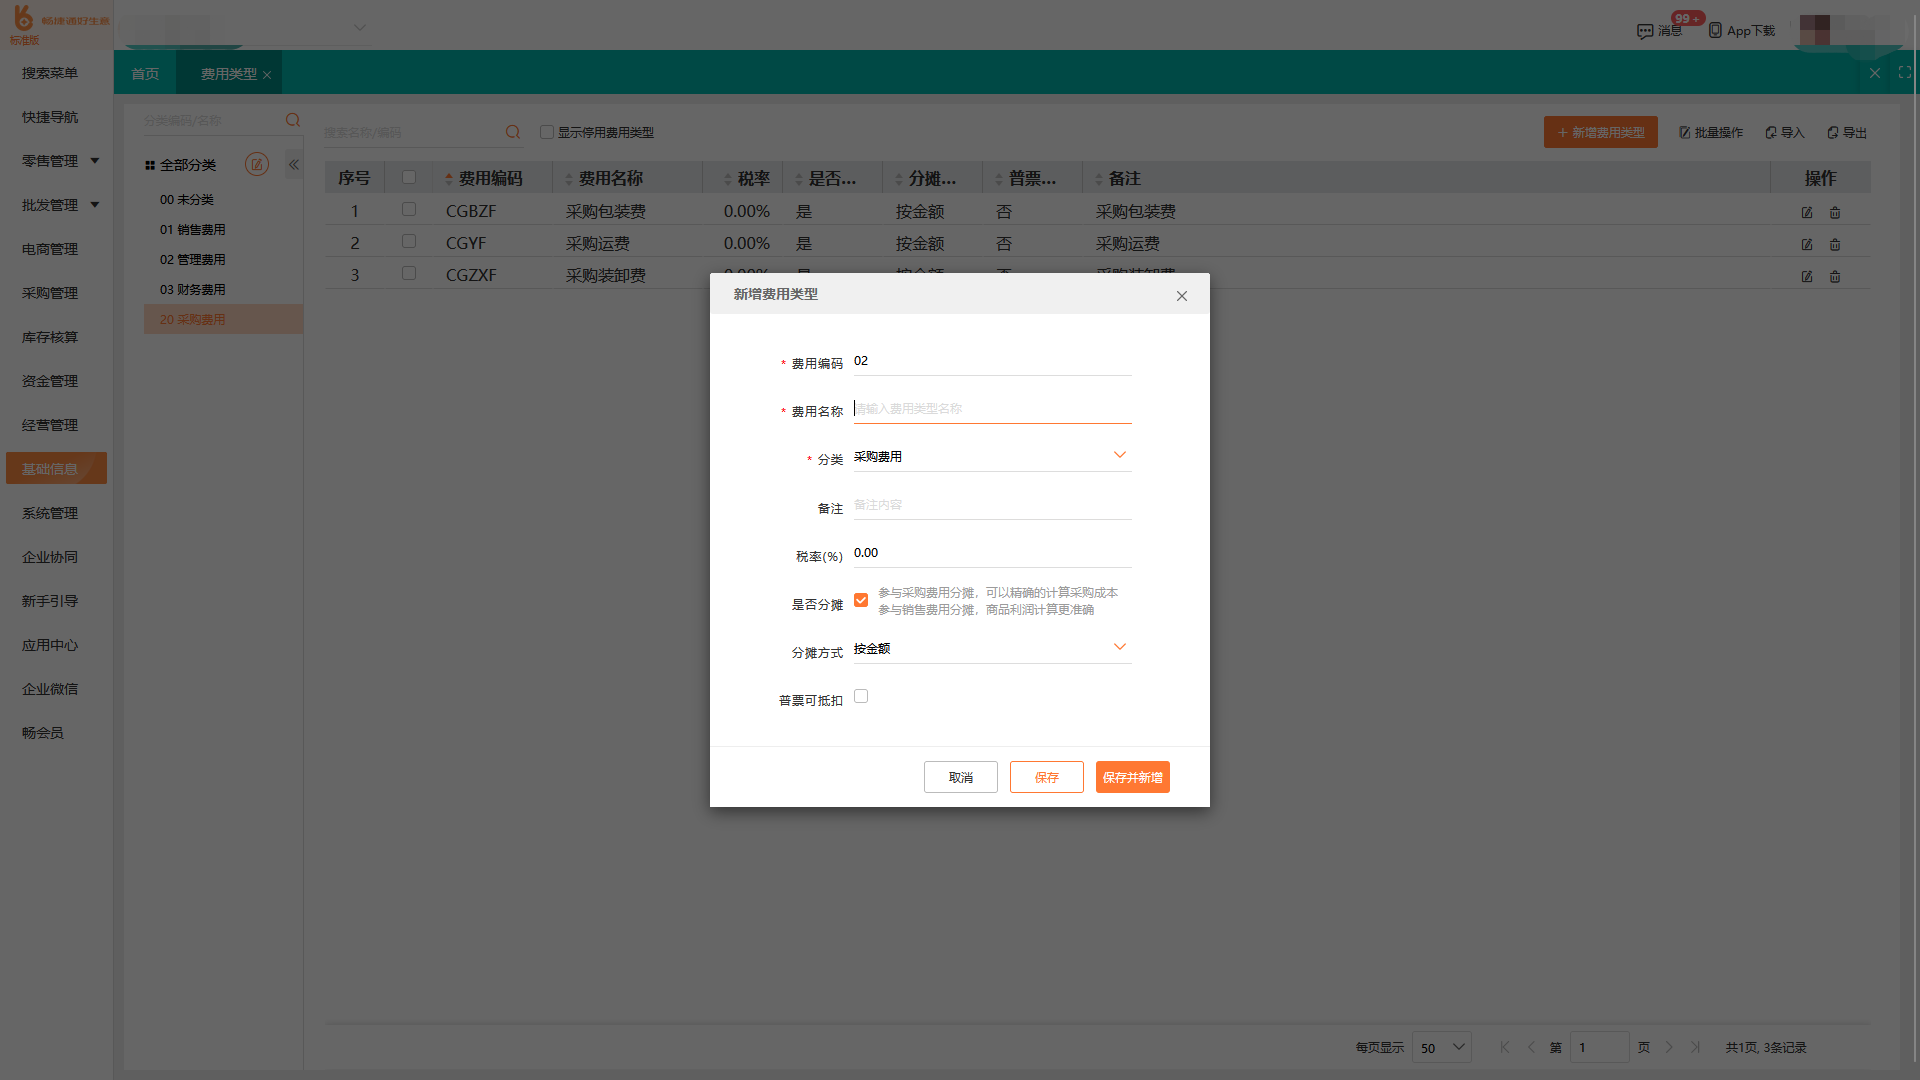Click 保存并新增 button
Viewport: 1920px width, 1080px height.
(1131, 777)
